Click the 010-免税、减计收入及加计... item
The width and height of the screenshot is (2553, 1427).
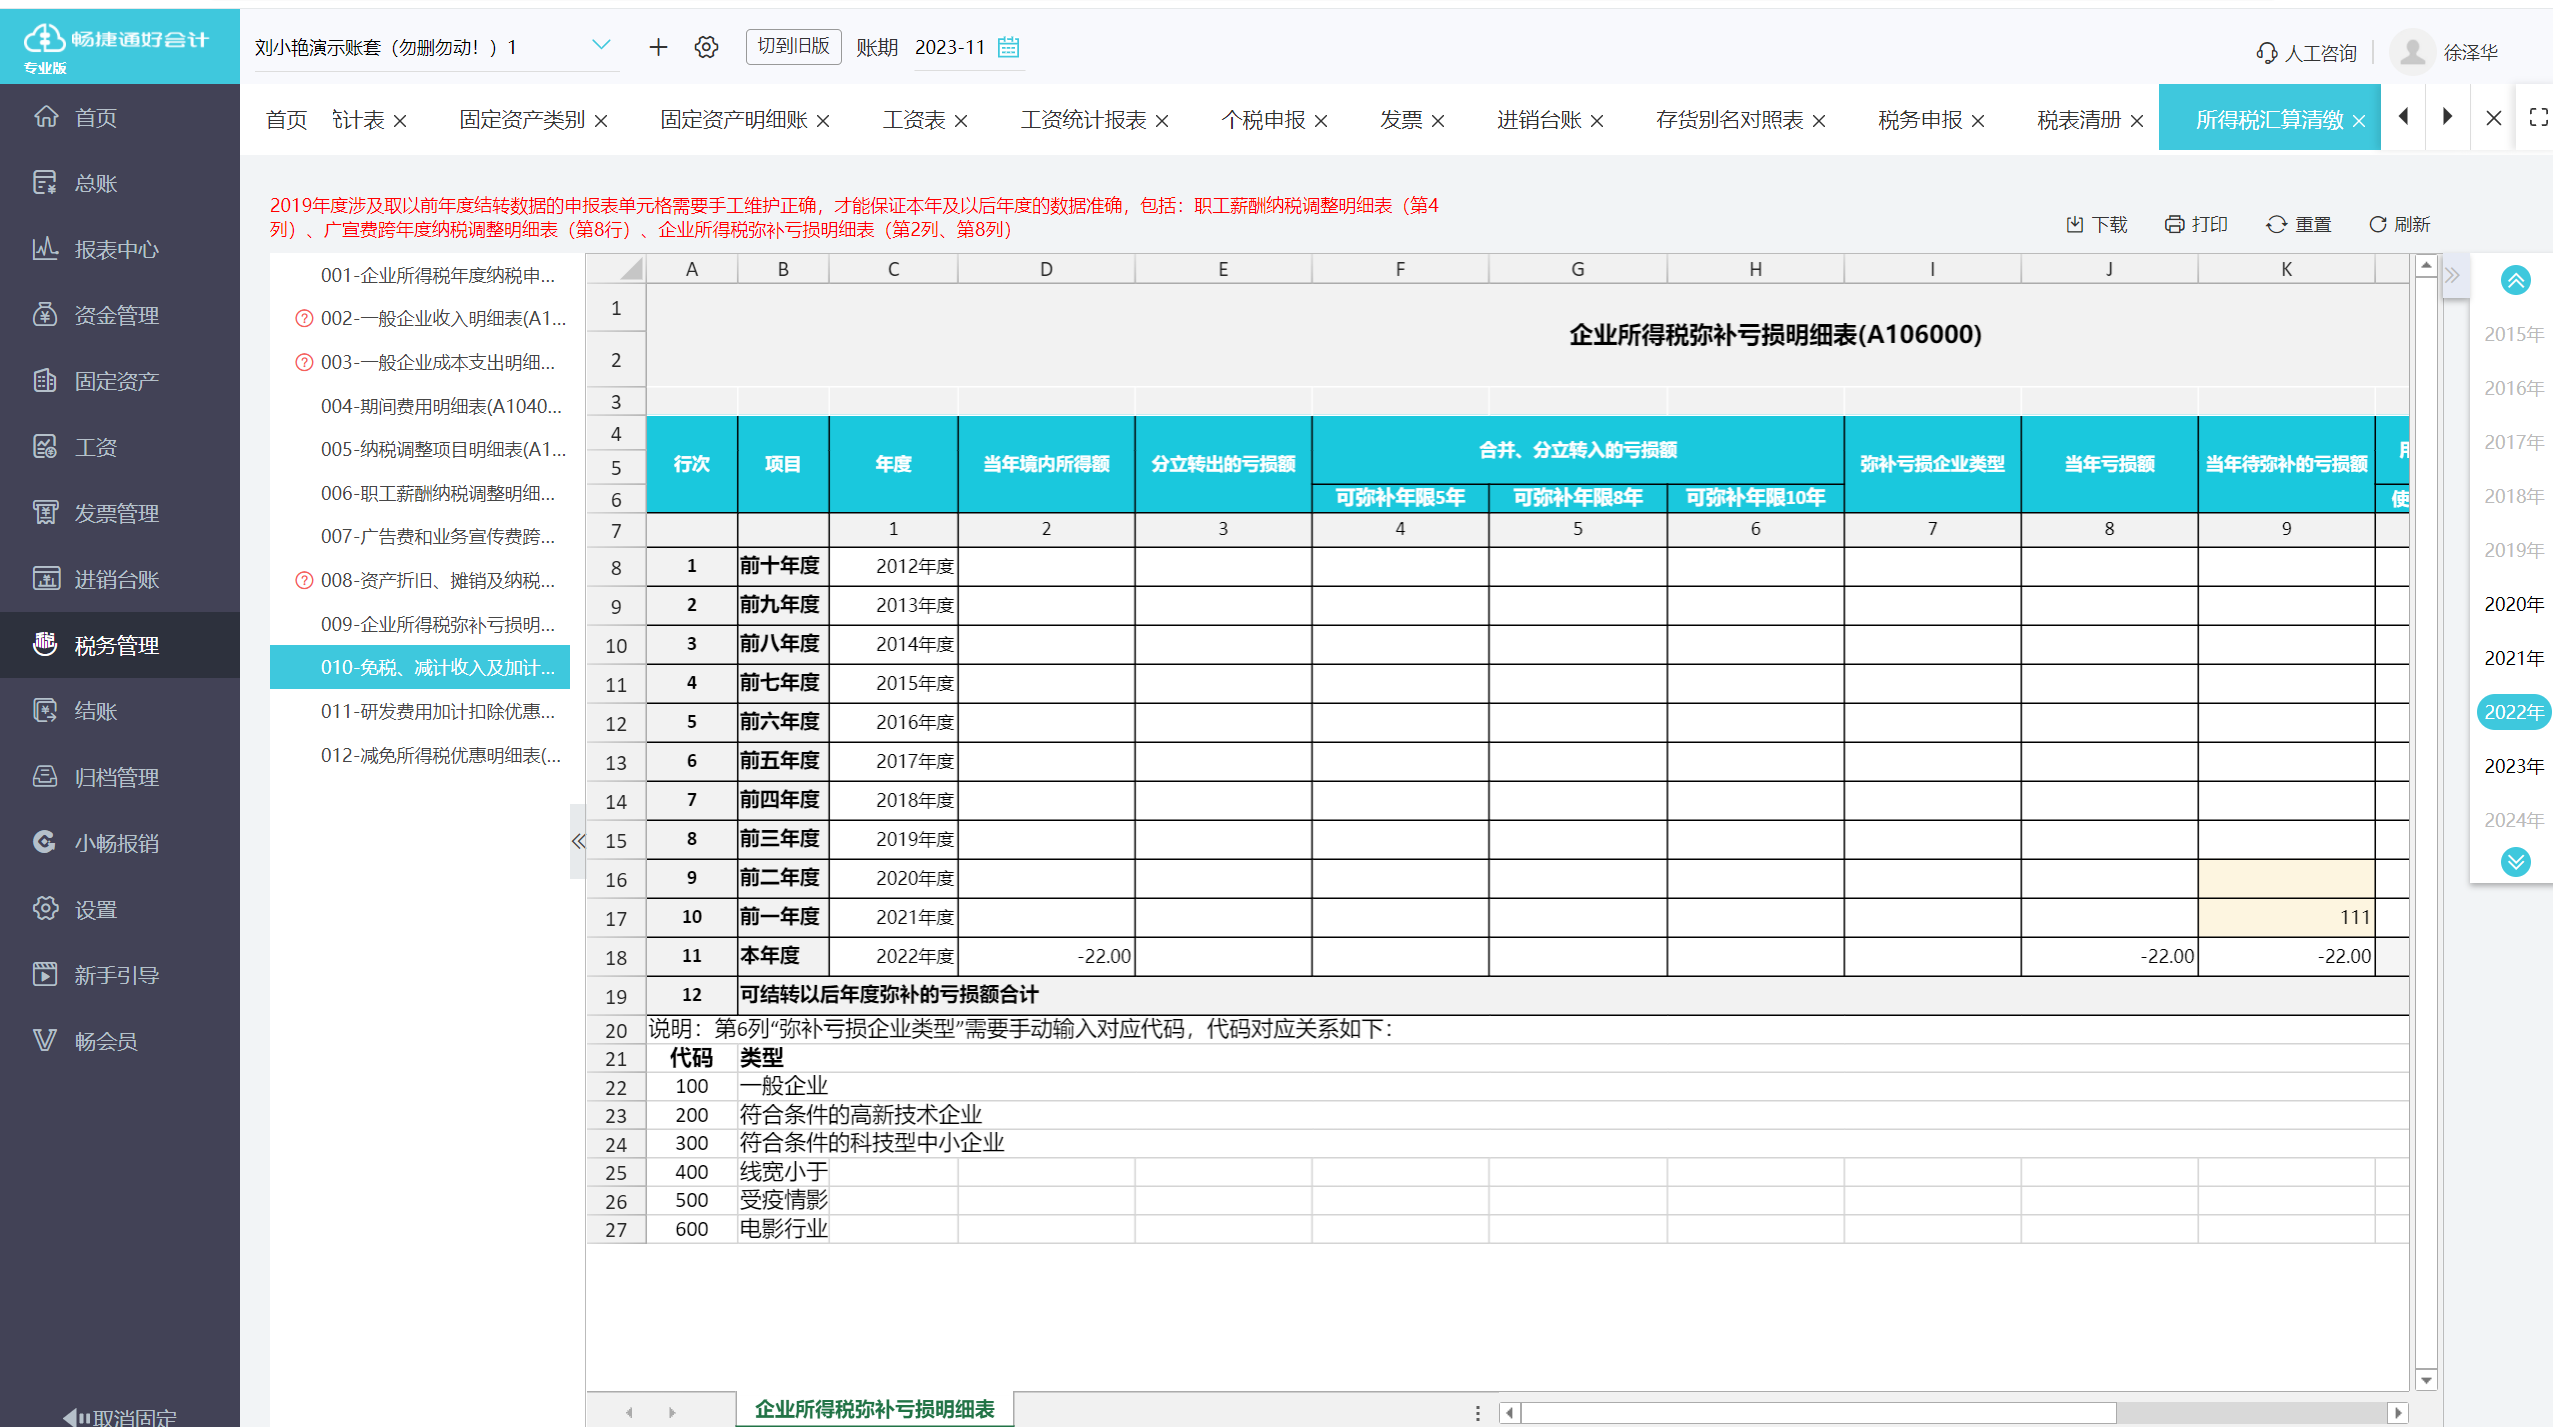pos(438,666)
